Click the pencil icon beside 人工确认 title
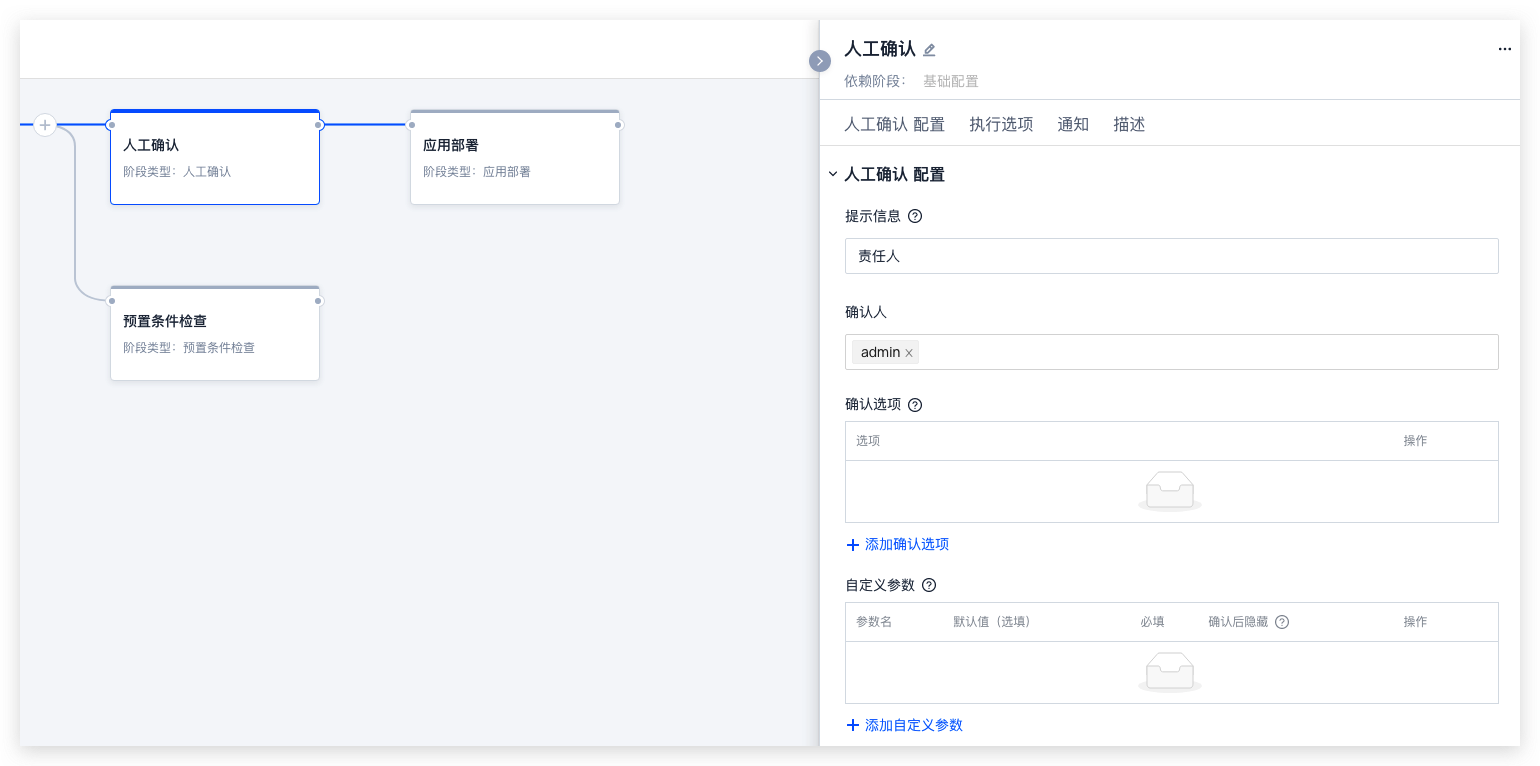Image resolution: width=1540 pixels, height=766 pixels. click(929, 50)
